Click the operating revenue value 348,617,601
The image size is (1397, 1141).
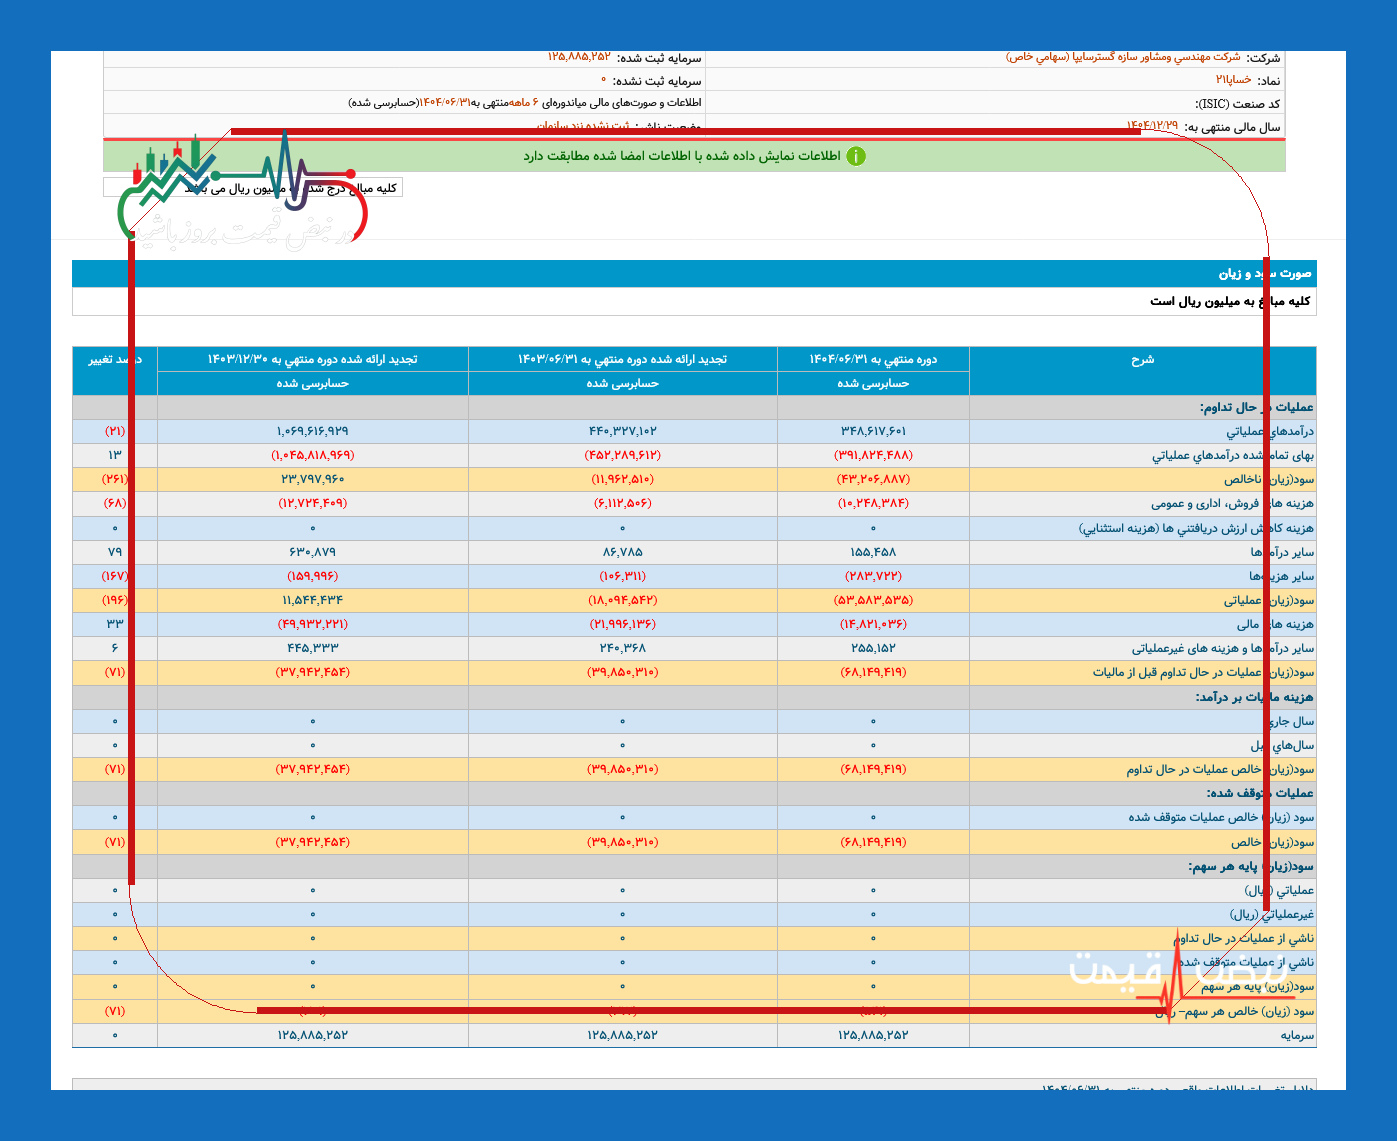pos(873,431)
